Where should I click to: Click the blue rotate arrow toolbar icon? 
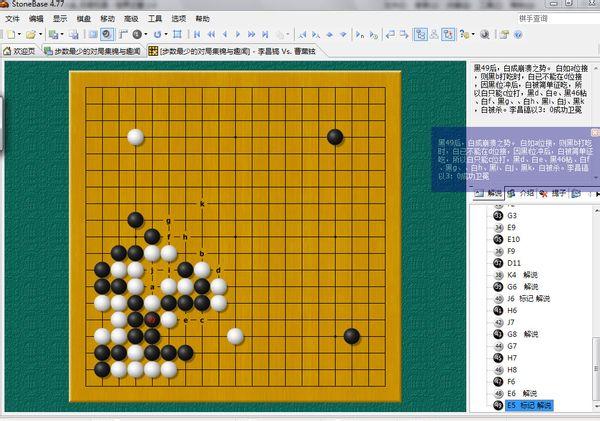point(159,34)
